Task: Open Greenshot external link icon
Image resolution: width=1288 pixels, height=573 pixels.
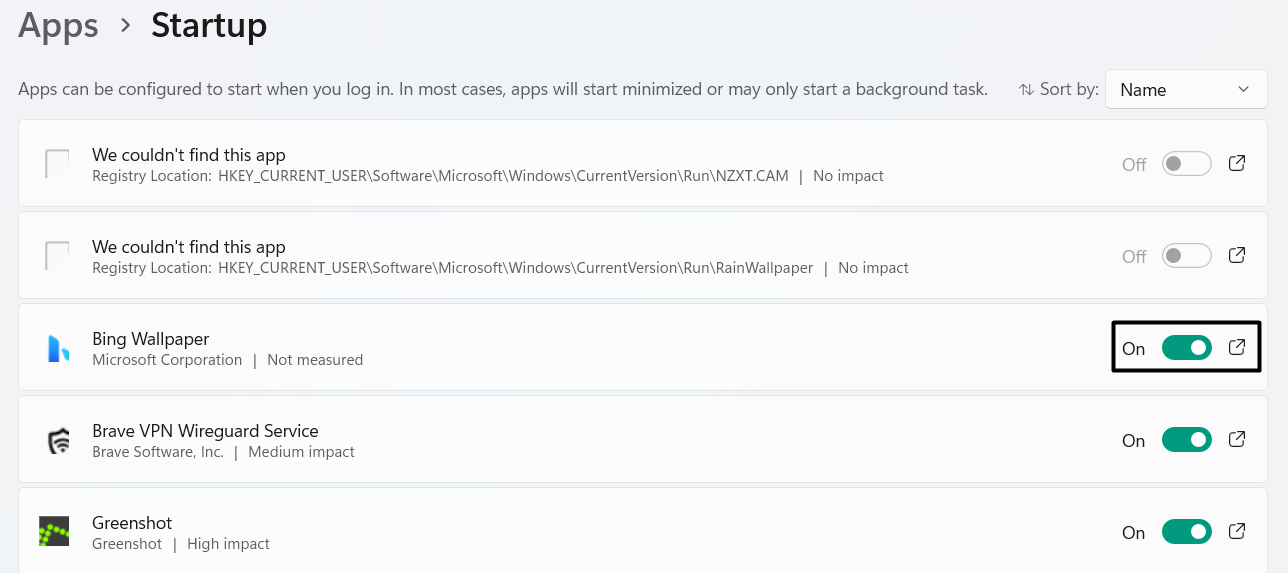Action: click(x=1237, y=531)
